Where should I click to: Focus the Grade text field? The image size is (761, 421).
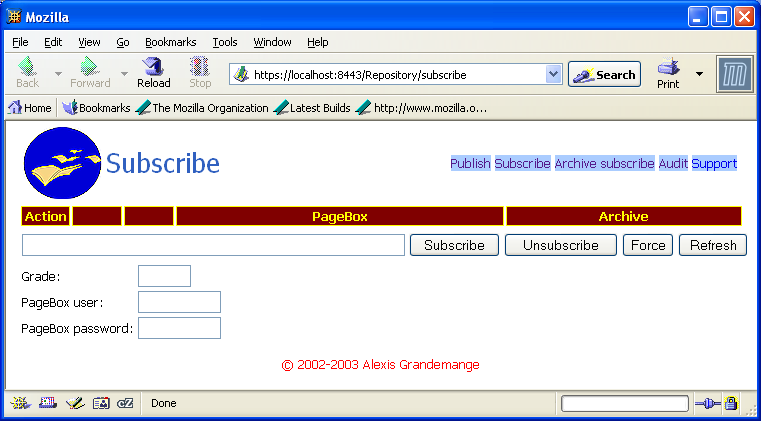[164, 276]
